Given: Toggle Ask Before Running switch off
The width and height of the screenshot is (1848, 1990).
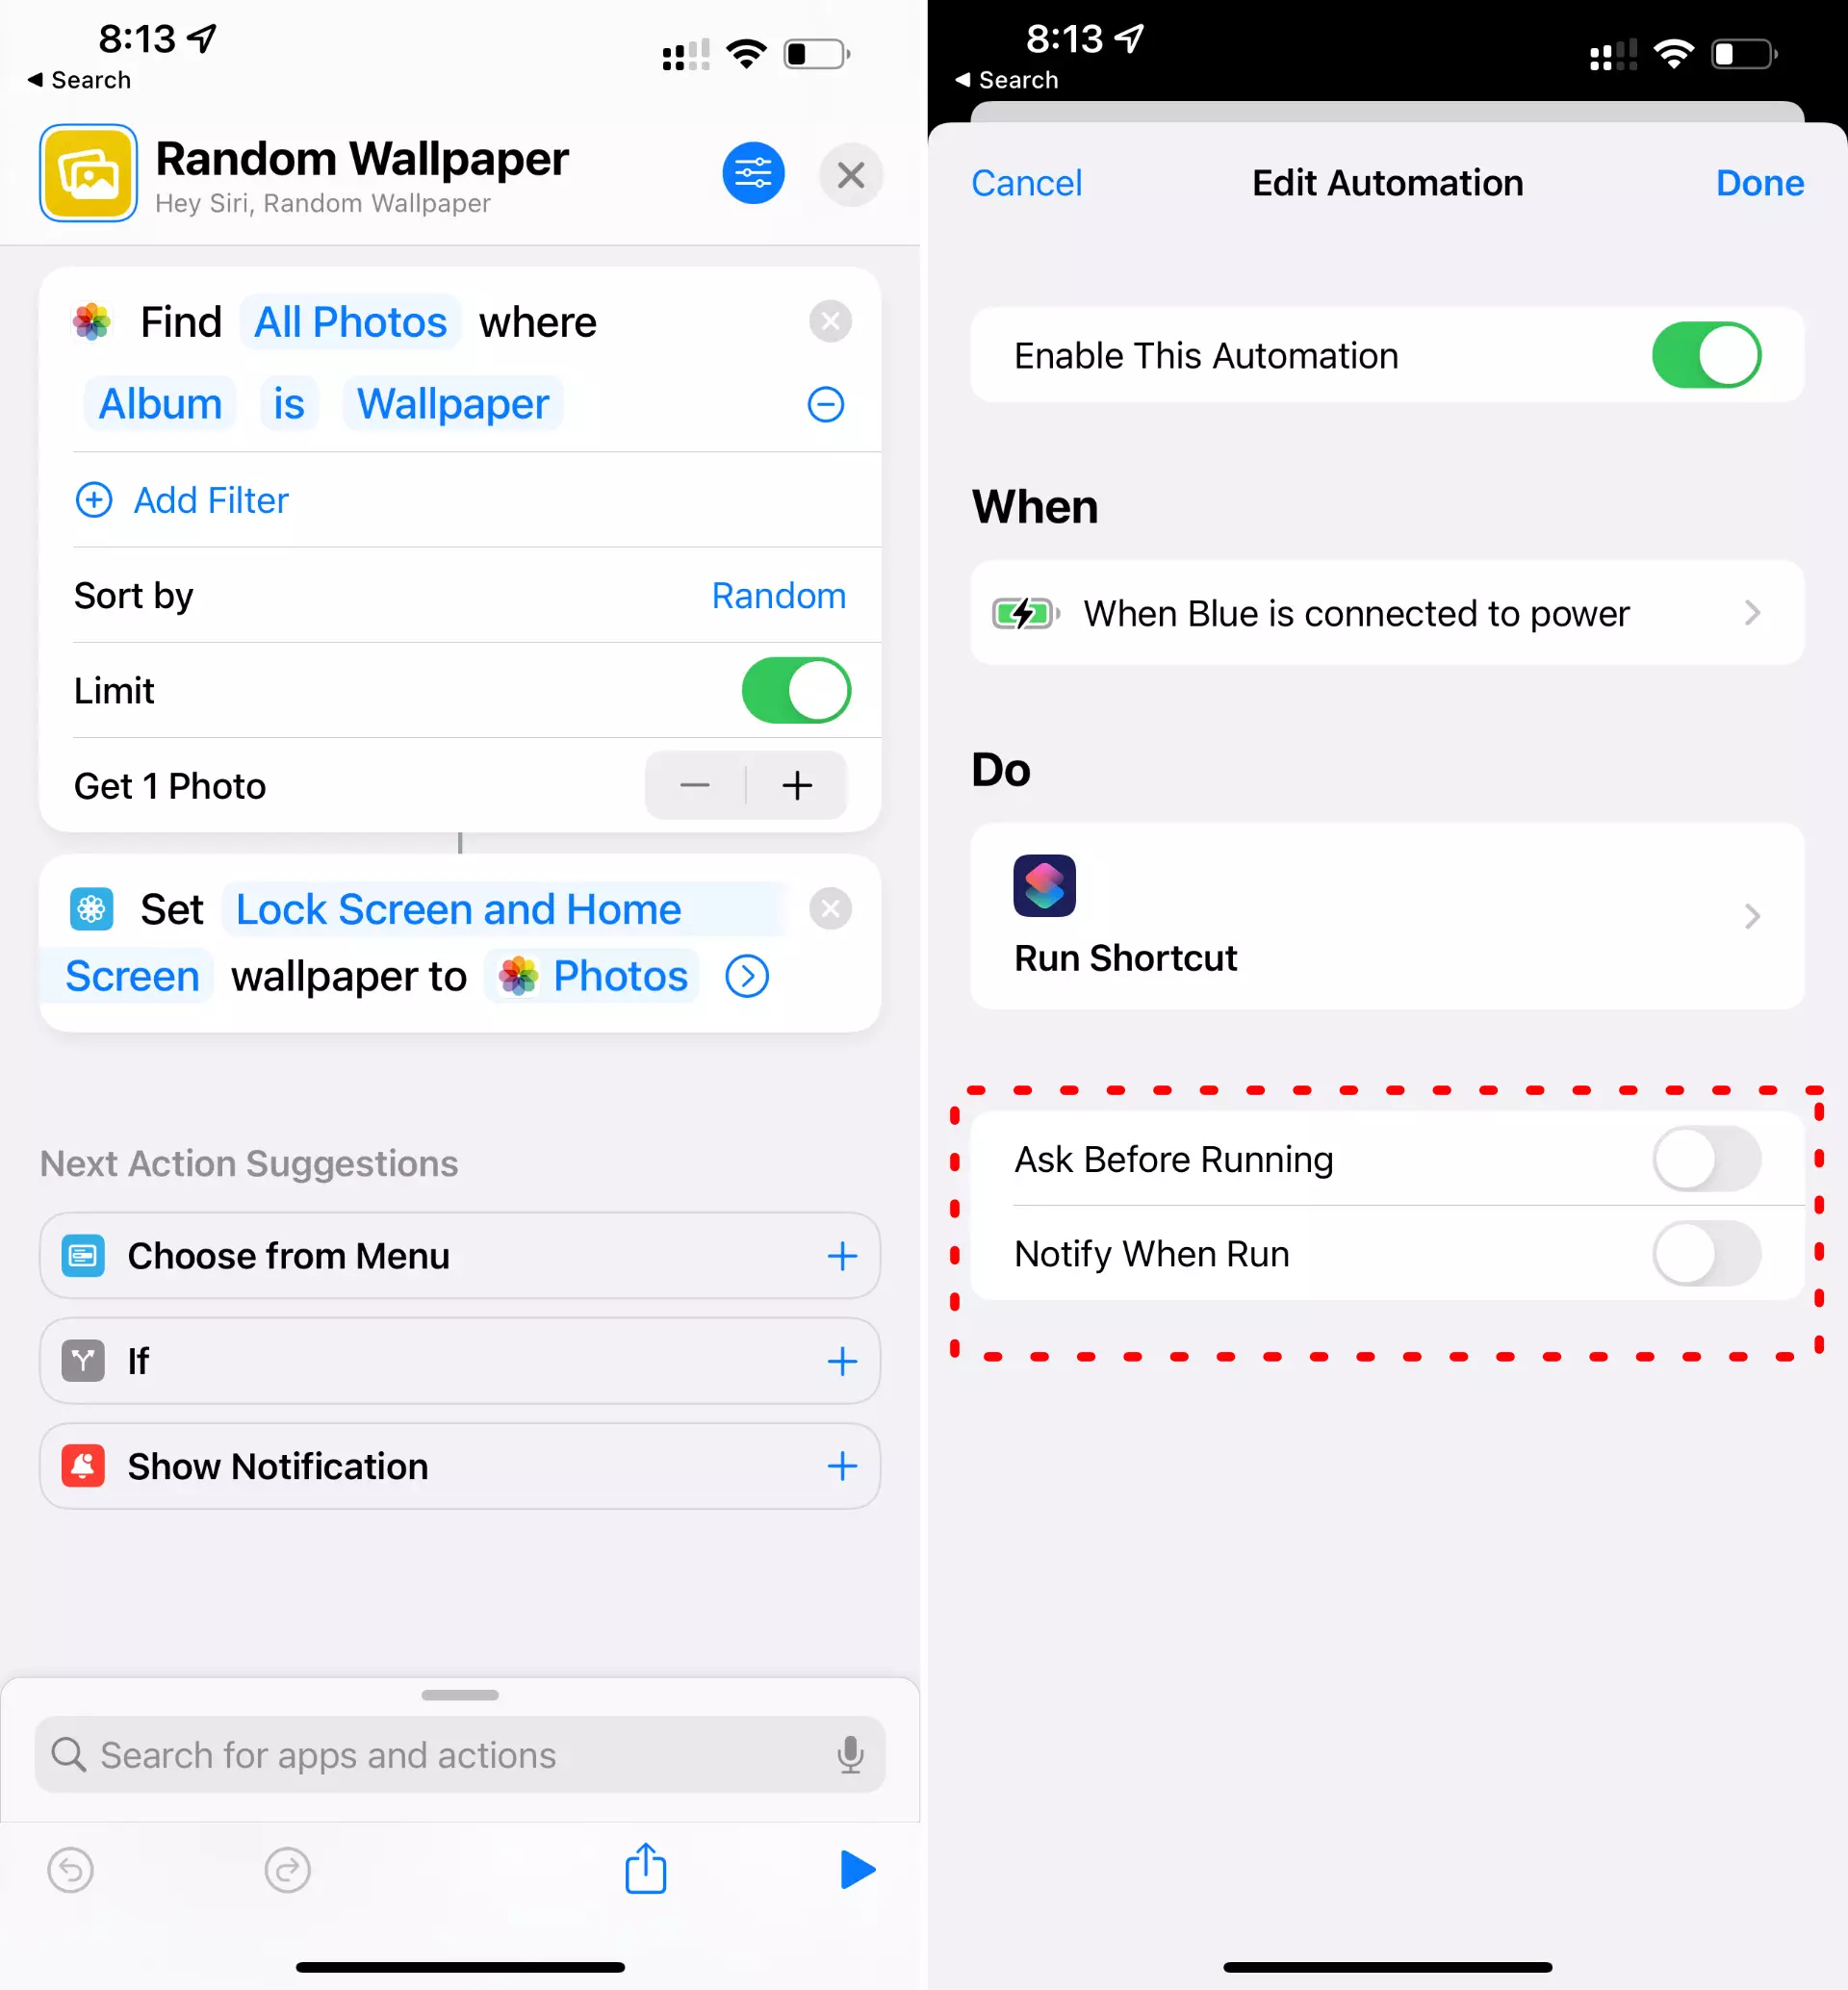Looking at the screenshot, I should (x=1706, y=1159).
